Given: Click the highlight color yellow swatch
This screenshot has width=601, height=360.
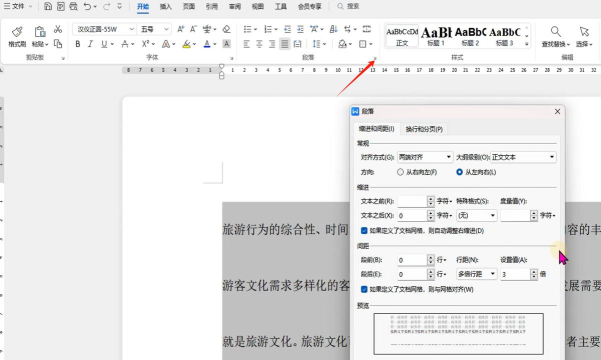Looking at the screenshot, I should click(x=186, y=44).
